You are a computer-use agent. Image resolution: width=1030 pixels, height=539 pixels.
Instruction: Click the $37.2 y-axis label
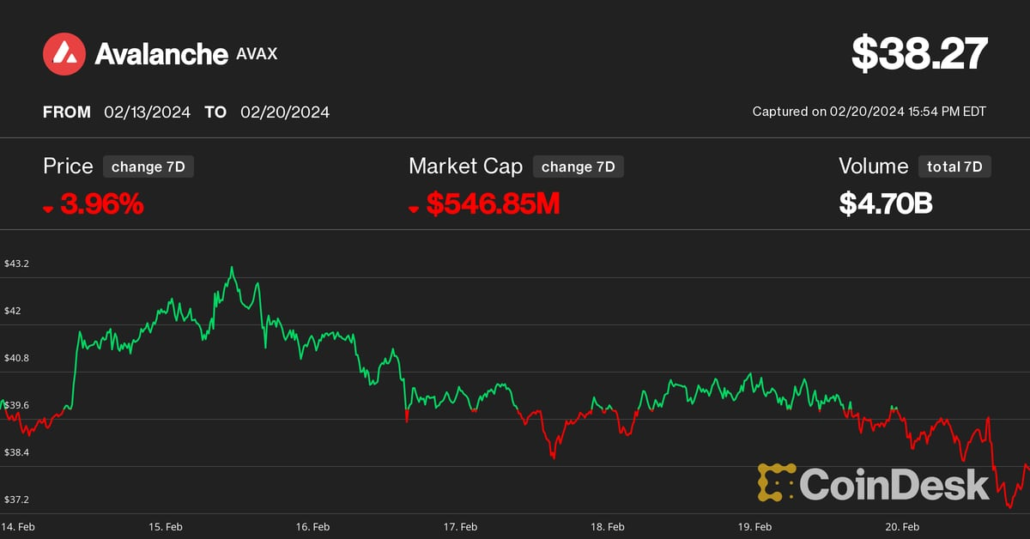[x=18, y=499]
